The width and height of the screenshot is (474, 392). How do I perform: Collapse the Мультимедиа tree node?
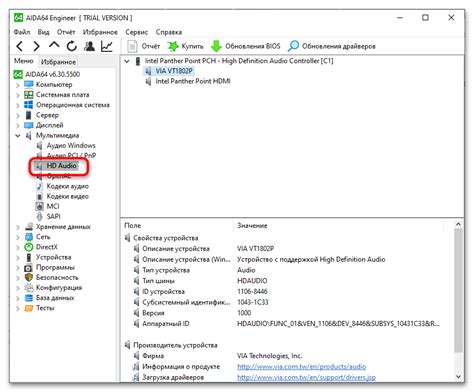[18, 136]
